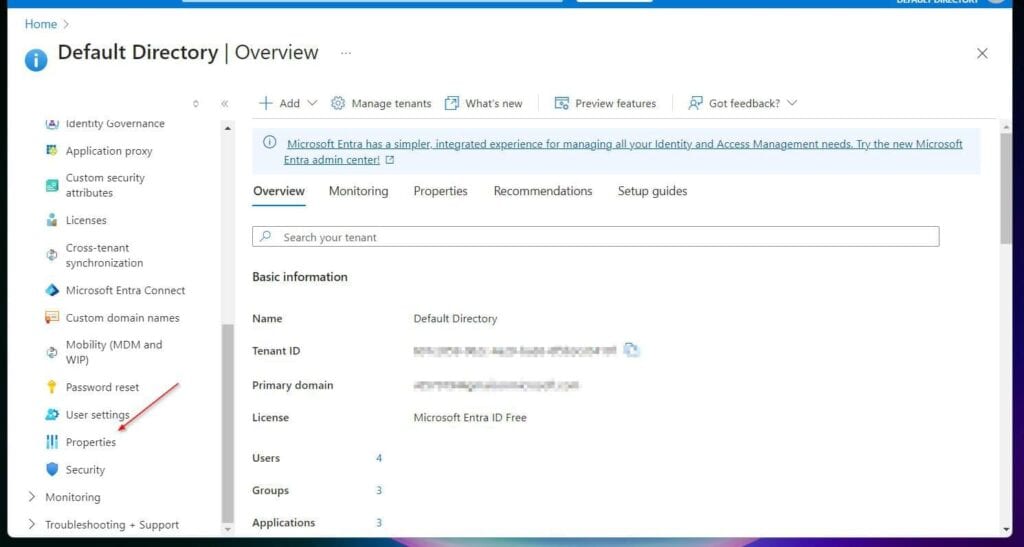Click What's new button
Viewport: 1024px width, 547px height.
click(484, 103)
